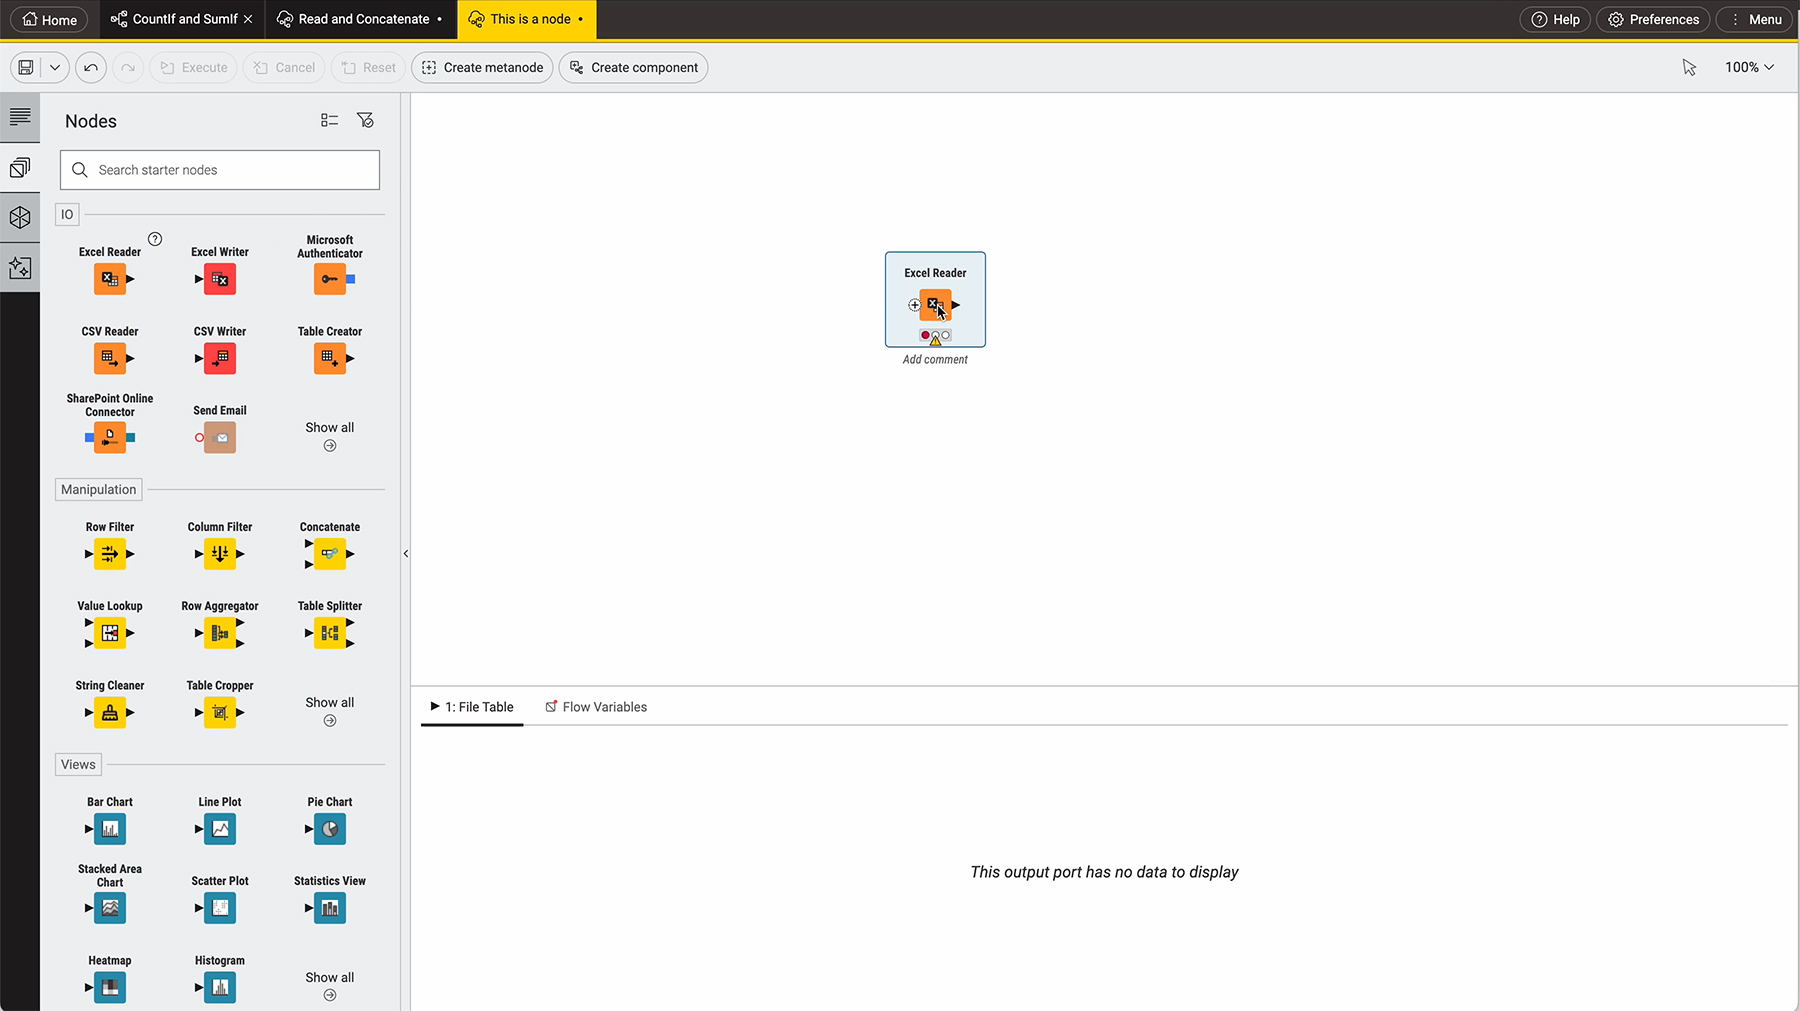Click the Create metanode button
The width and height of the screenshot is (1800, 1011).
(x=482, y=68)
